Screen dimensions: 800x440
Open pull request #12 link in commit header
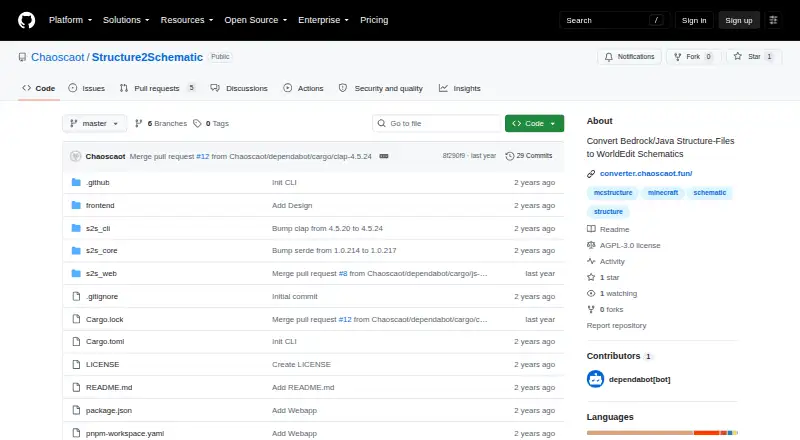203,156
